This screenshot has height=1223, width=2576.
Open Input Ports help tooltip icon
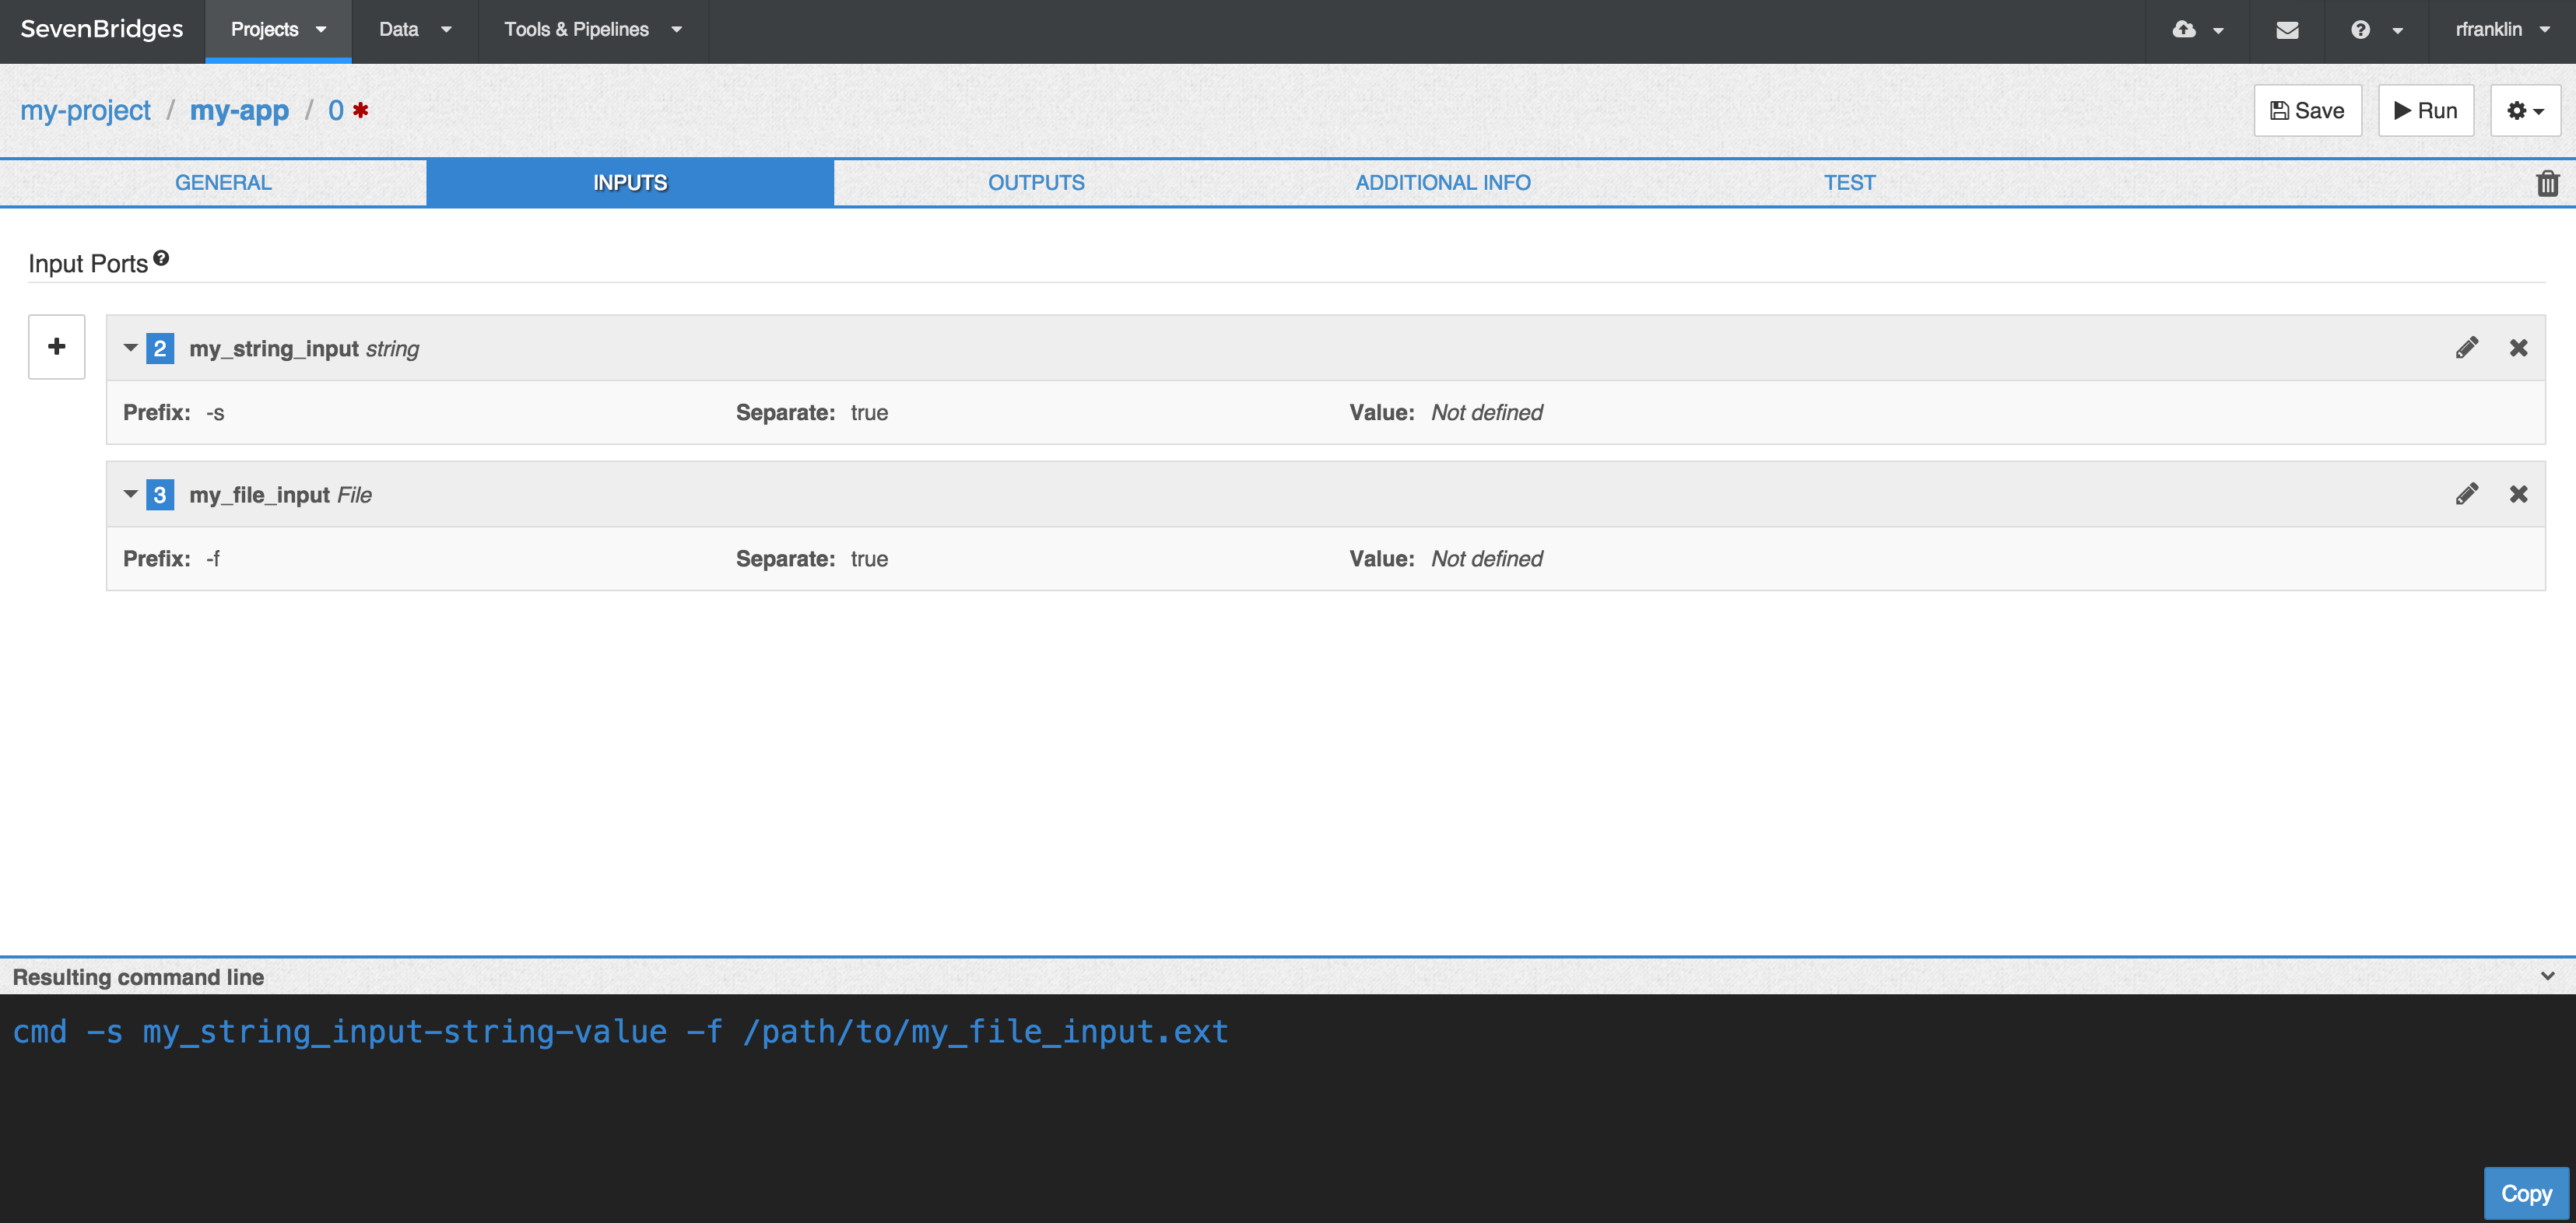coord(161,257)
